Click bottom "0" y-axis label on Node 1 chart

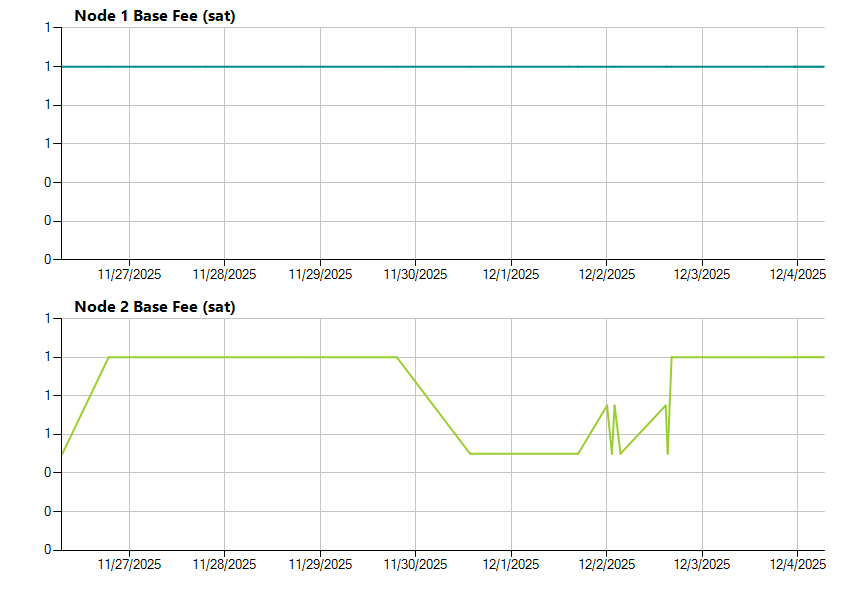pos(46,259)
